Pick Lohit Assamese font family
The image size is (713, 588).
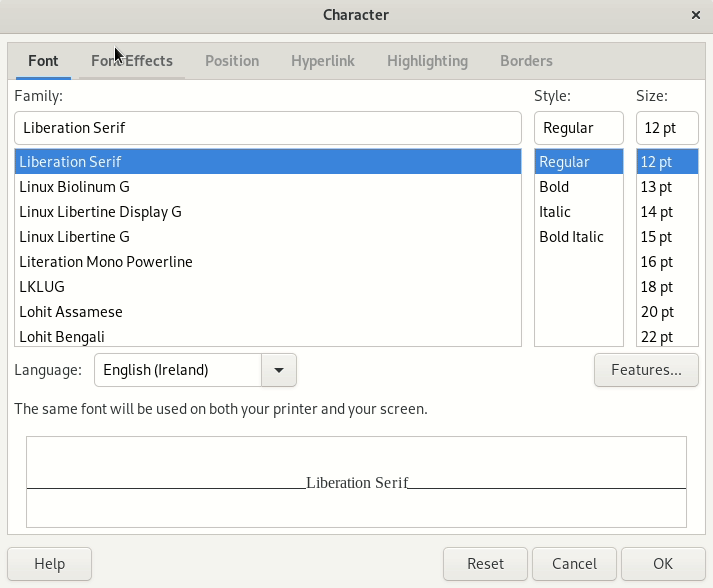pyautogui.click(x=71, y=312)
